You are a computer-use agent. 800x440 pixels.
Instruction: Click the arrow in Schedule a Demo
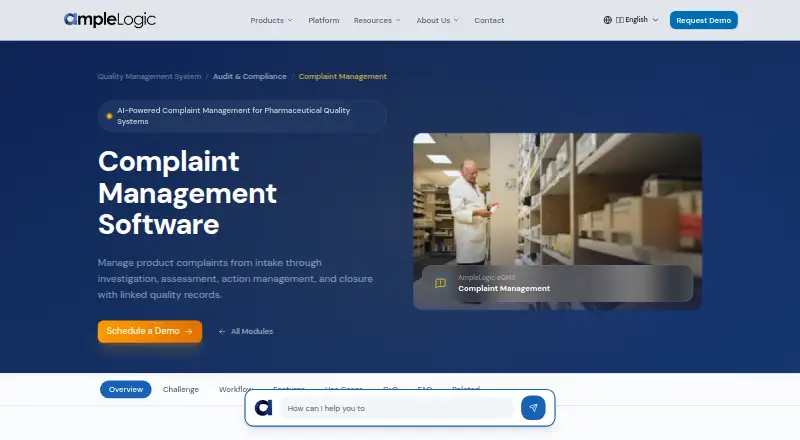coord(189,331)
